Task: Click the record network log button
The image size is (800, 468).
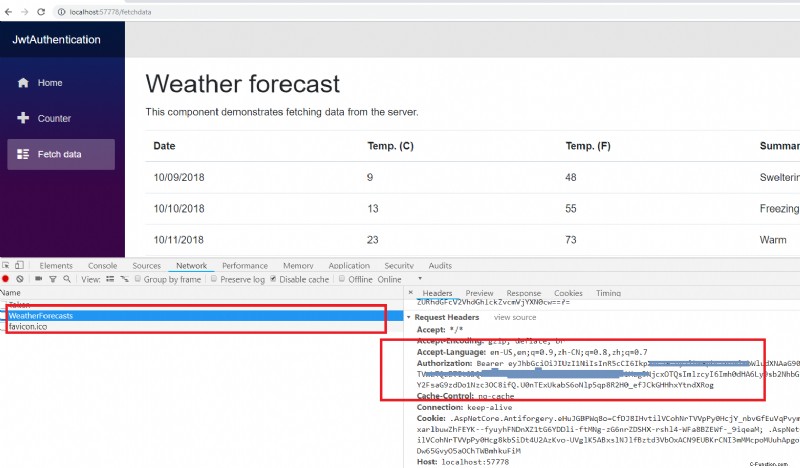Action: click(5, 280)
